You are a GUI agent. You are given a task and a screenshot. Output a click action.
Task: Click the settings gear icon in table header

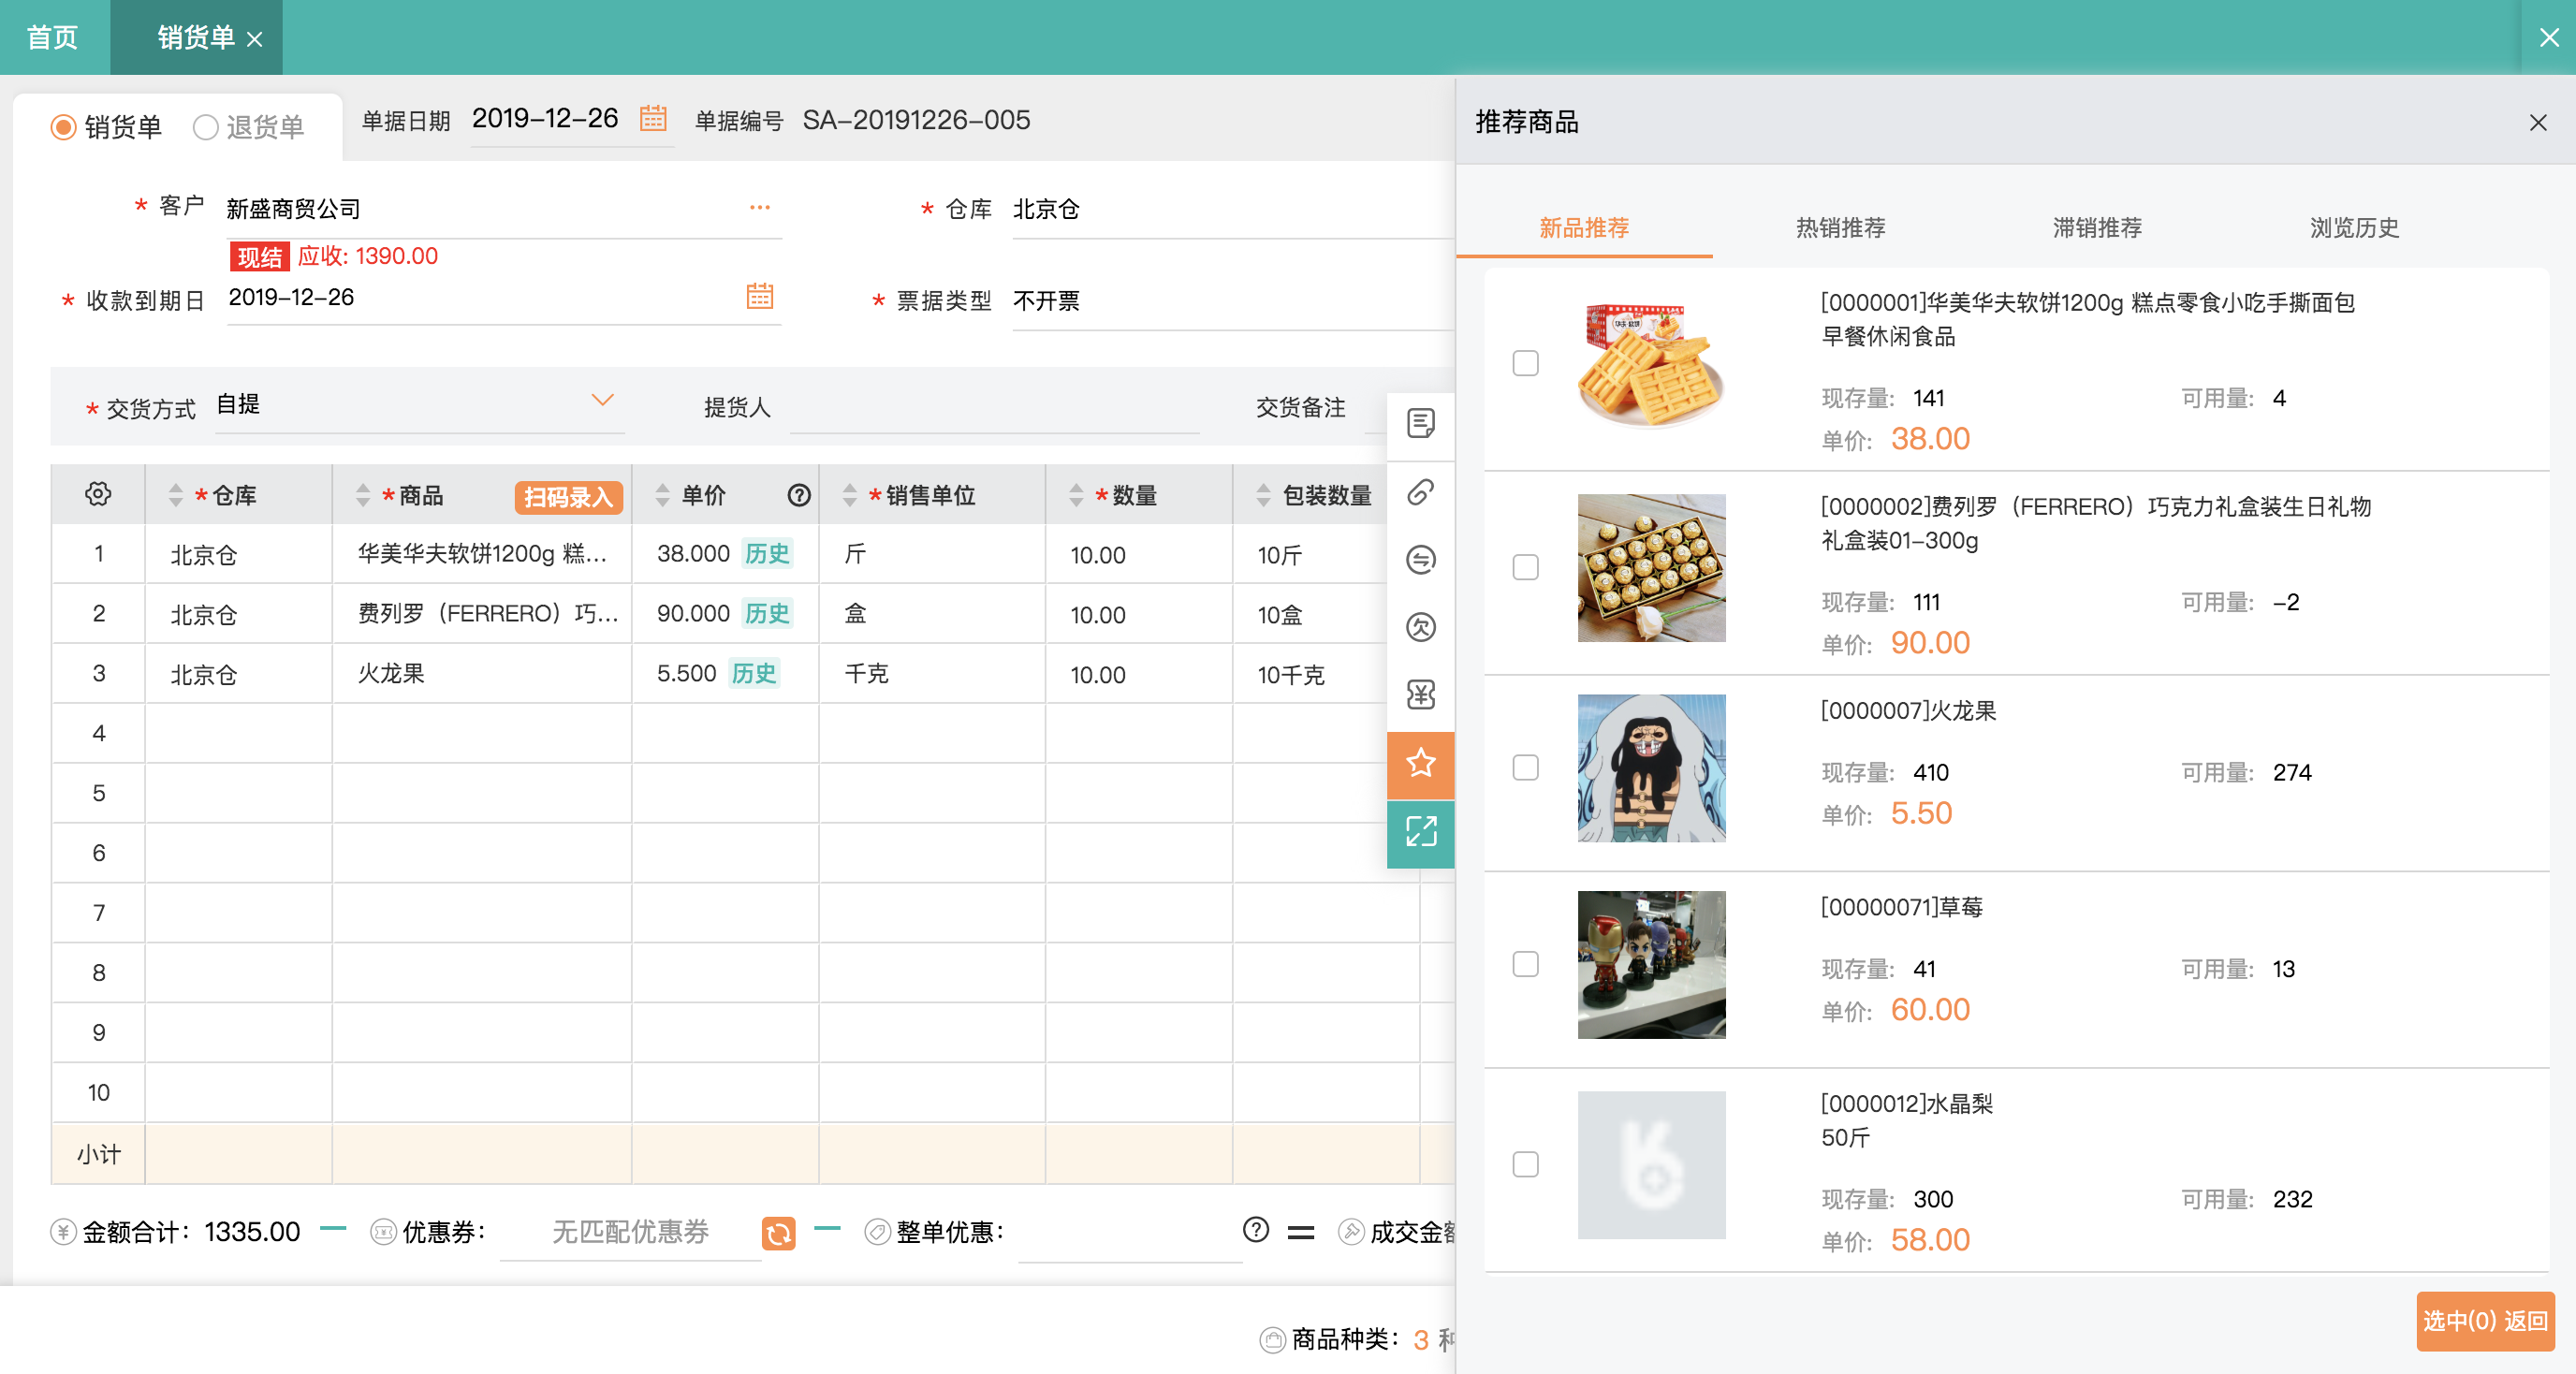click(x=97, y=494)
